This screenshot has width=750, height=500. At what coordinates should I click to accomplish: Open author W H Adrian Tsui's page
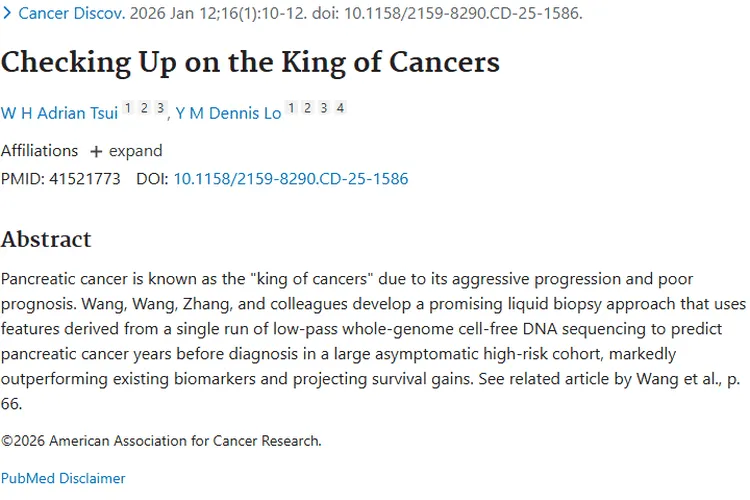[x=59, y=113]
